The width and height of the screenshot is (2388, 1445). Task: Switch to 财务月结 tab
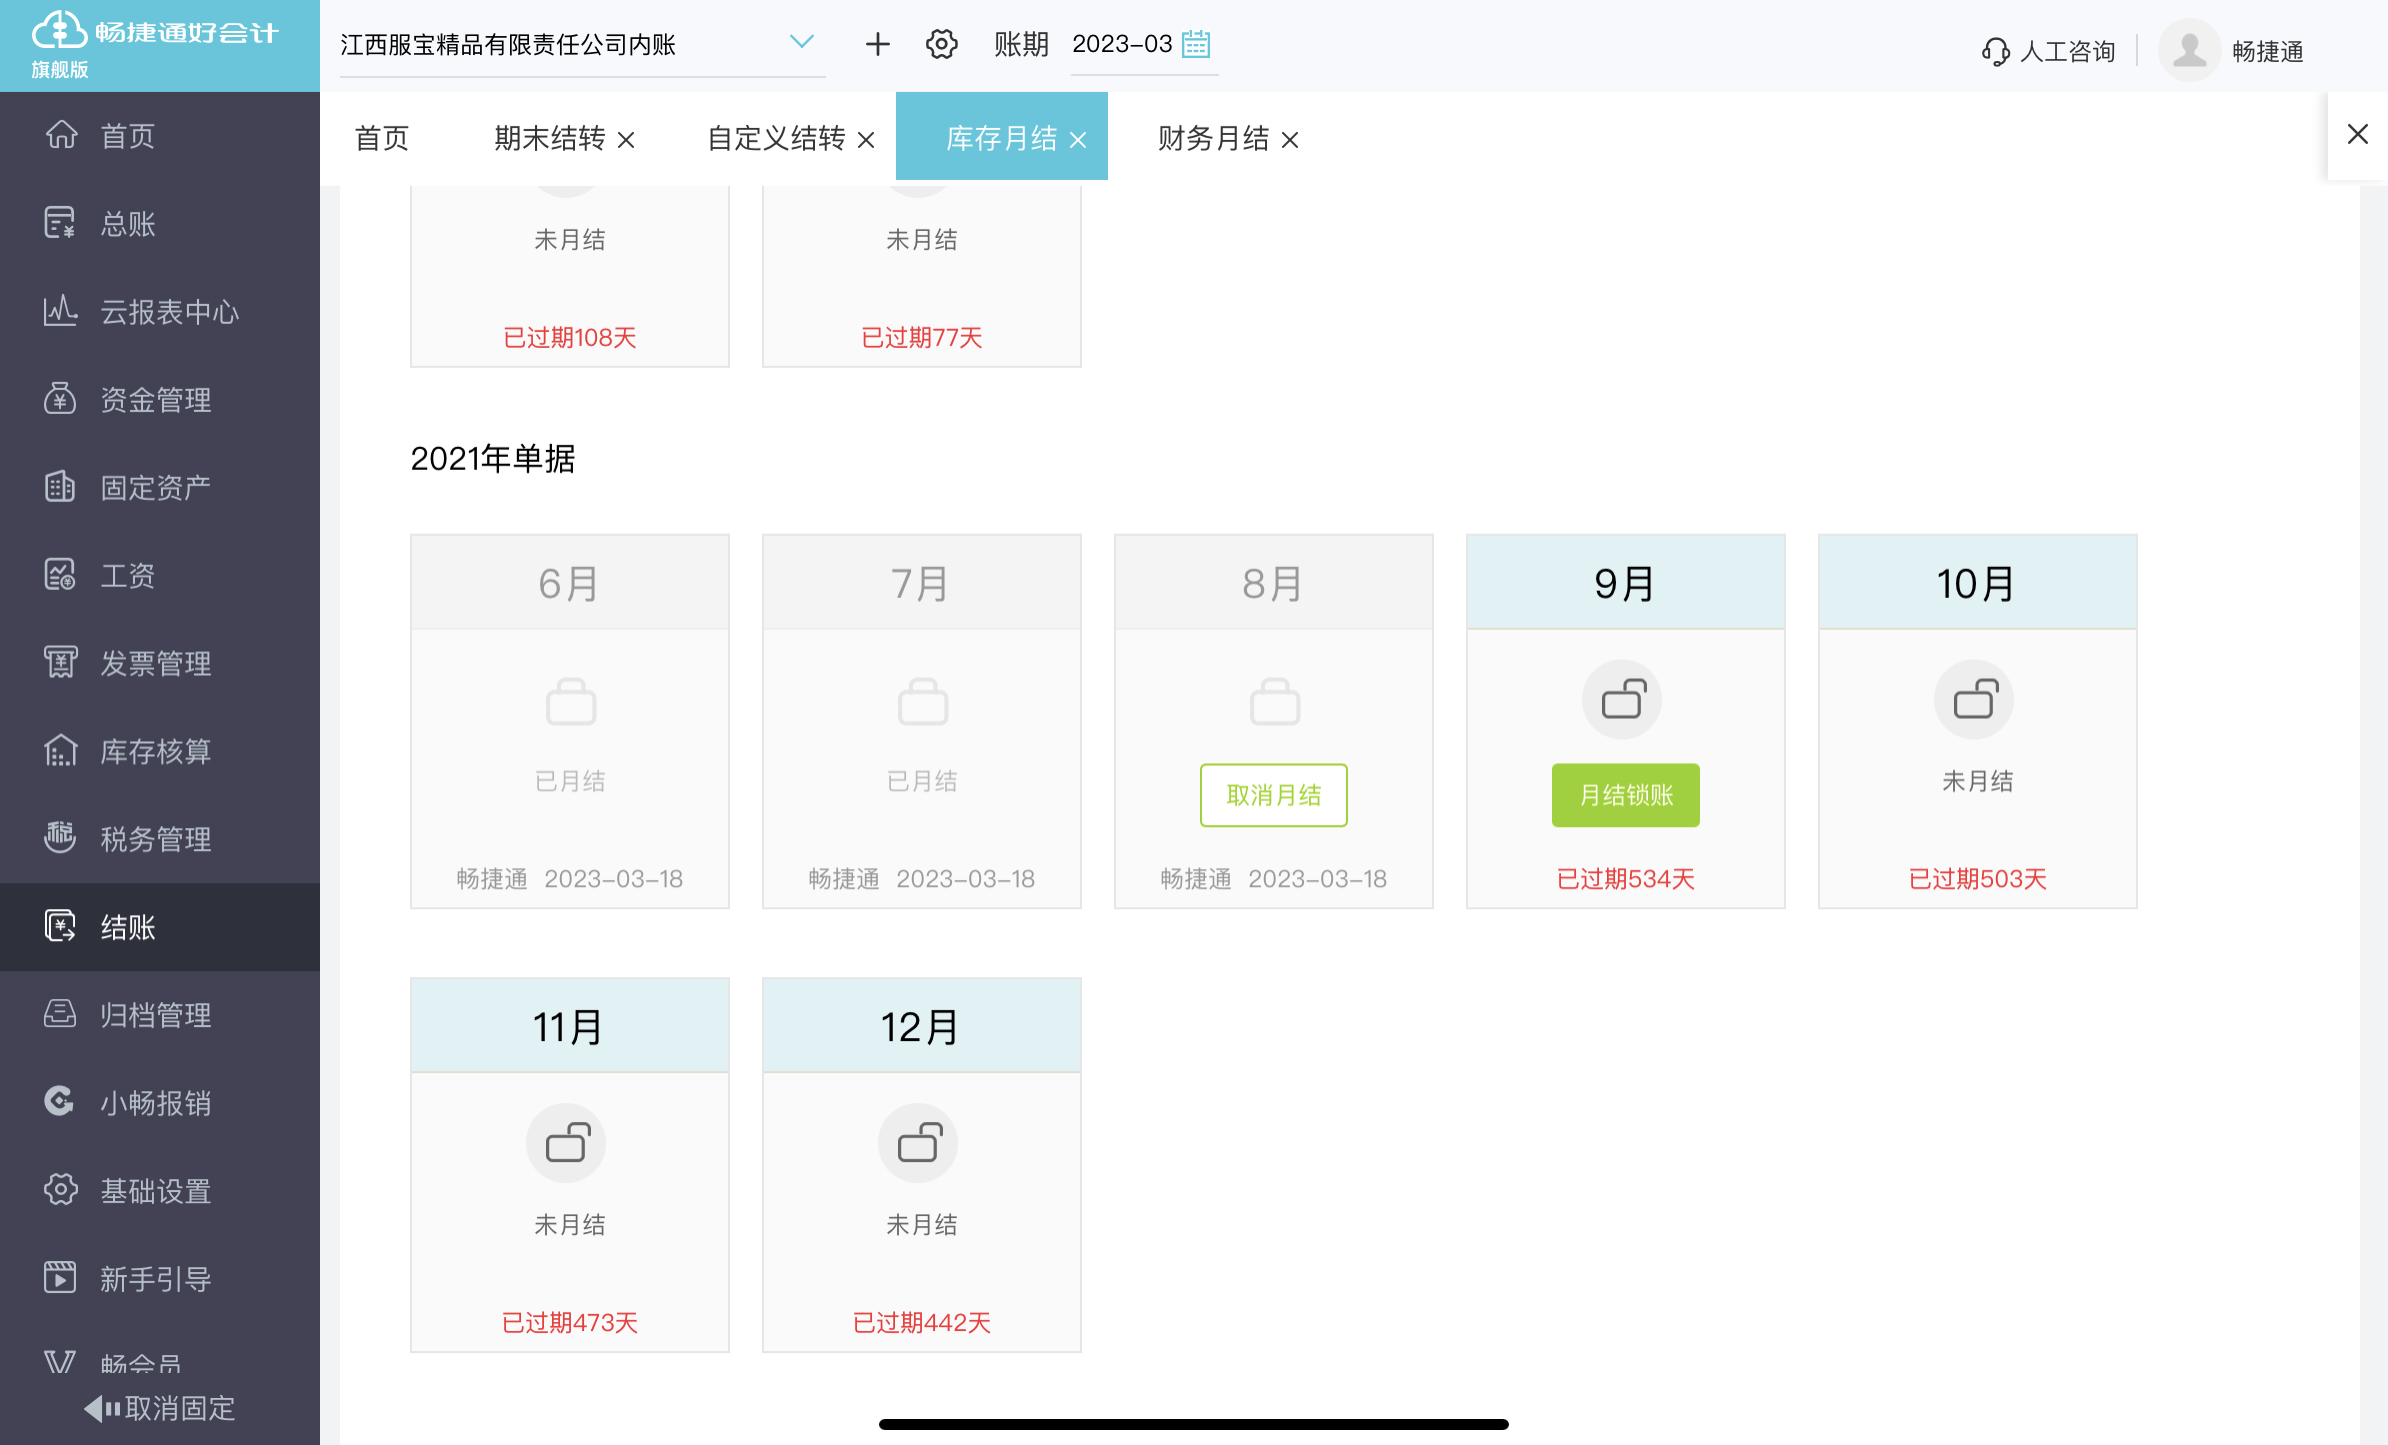point(1211,140)
